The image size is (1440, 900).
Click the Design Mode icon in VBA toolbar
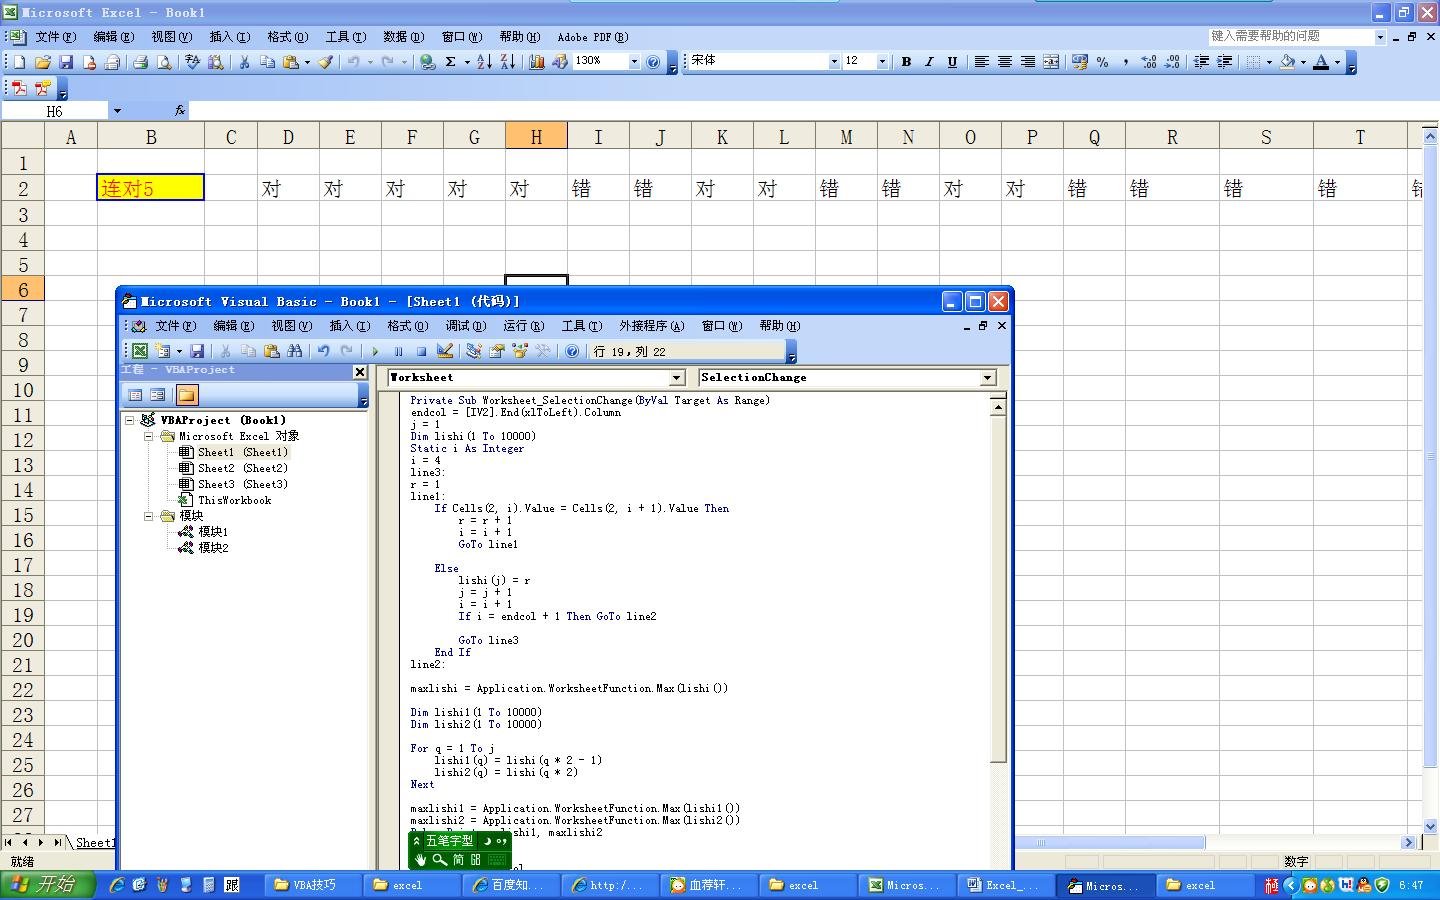[445, 351]
